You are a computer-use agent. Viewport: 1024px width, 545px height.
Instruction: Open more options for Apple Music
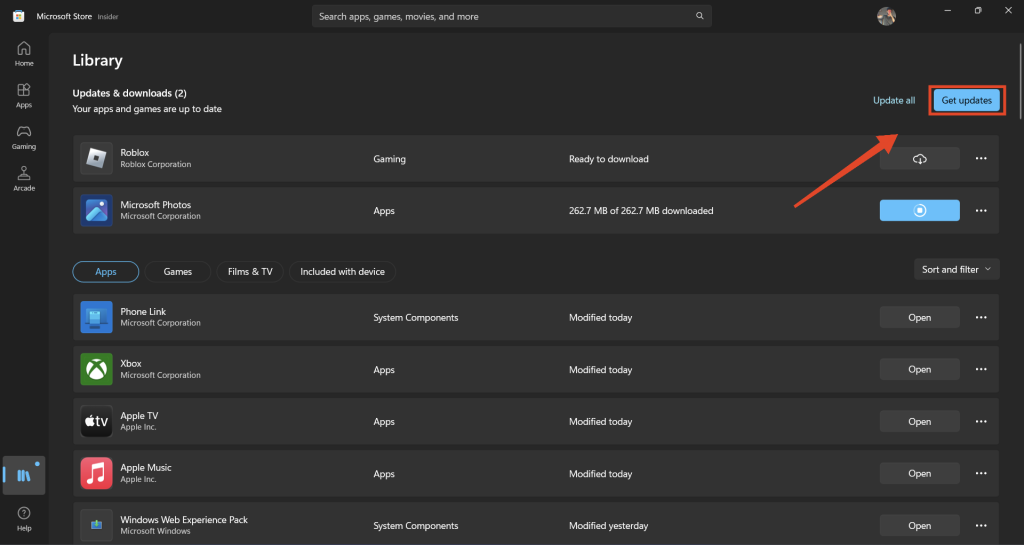tap(981, 473)
